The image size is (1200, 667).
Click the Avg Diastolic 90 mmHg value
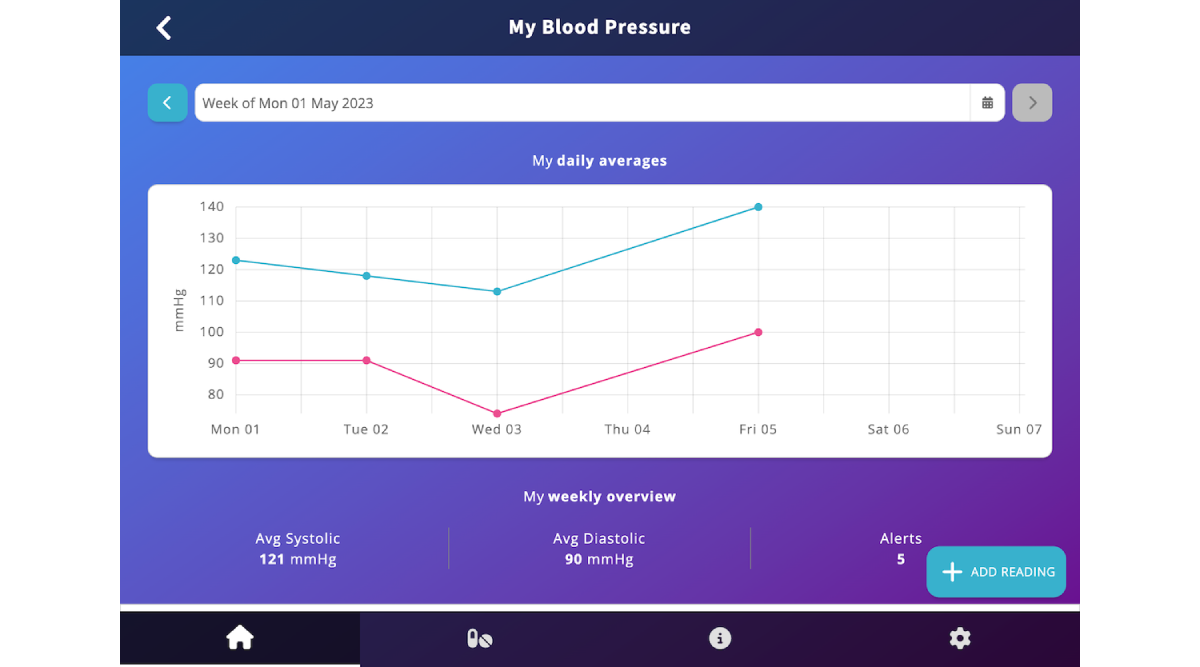tap(599, 560)
